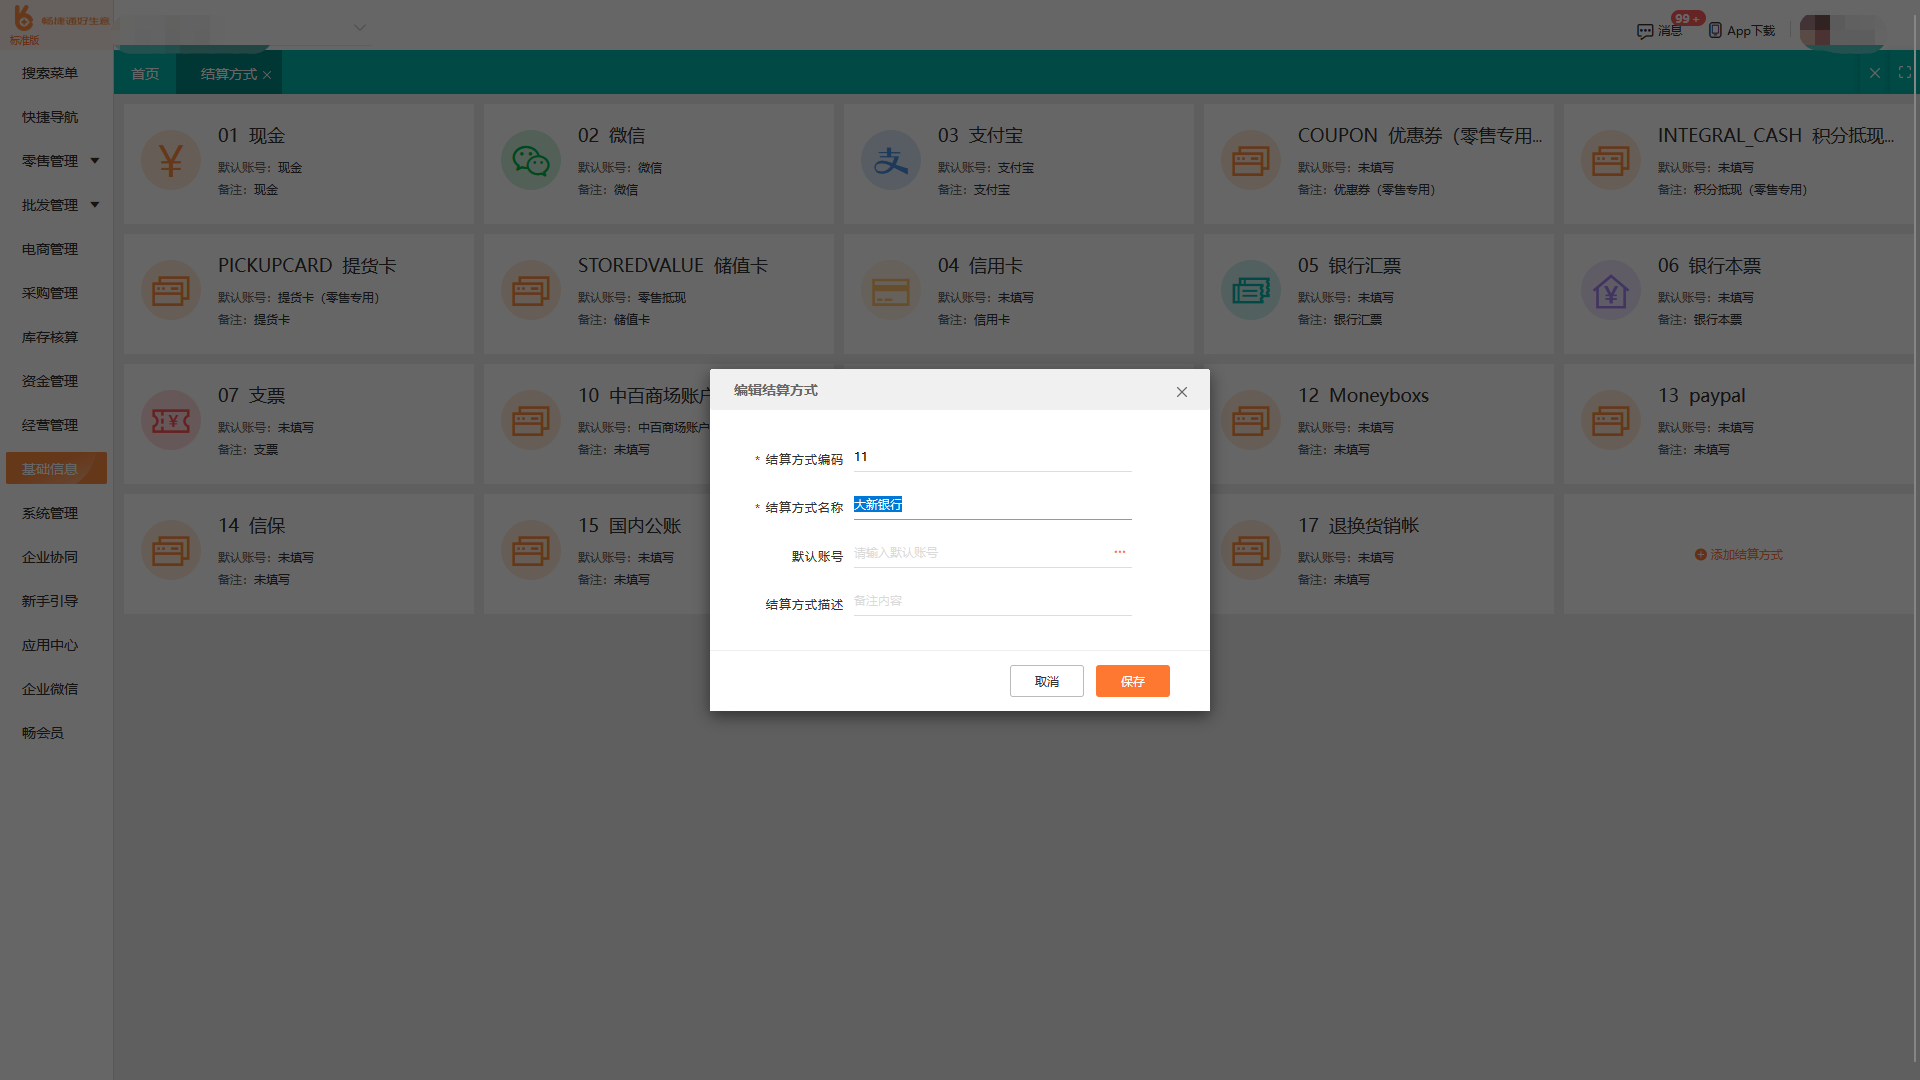1920x1080 pixels.
Task: Click the 保存 save button
Action: 1131,682
